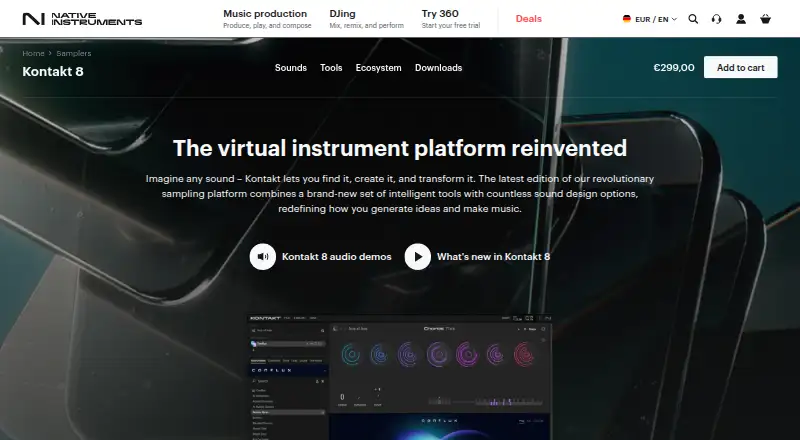Click the Kontakt 8 audio demos link

[x=337, y=257]
